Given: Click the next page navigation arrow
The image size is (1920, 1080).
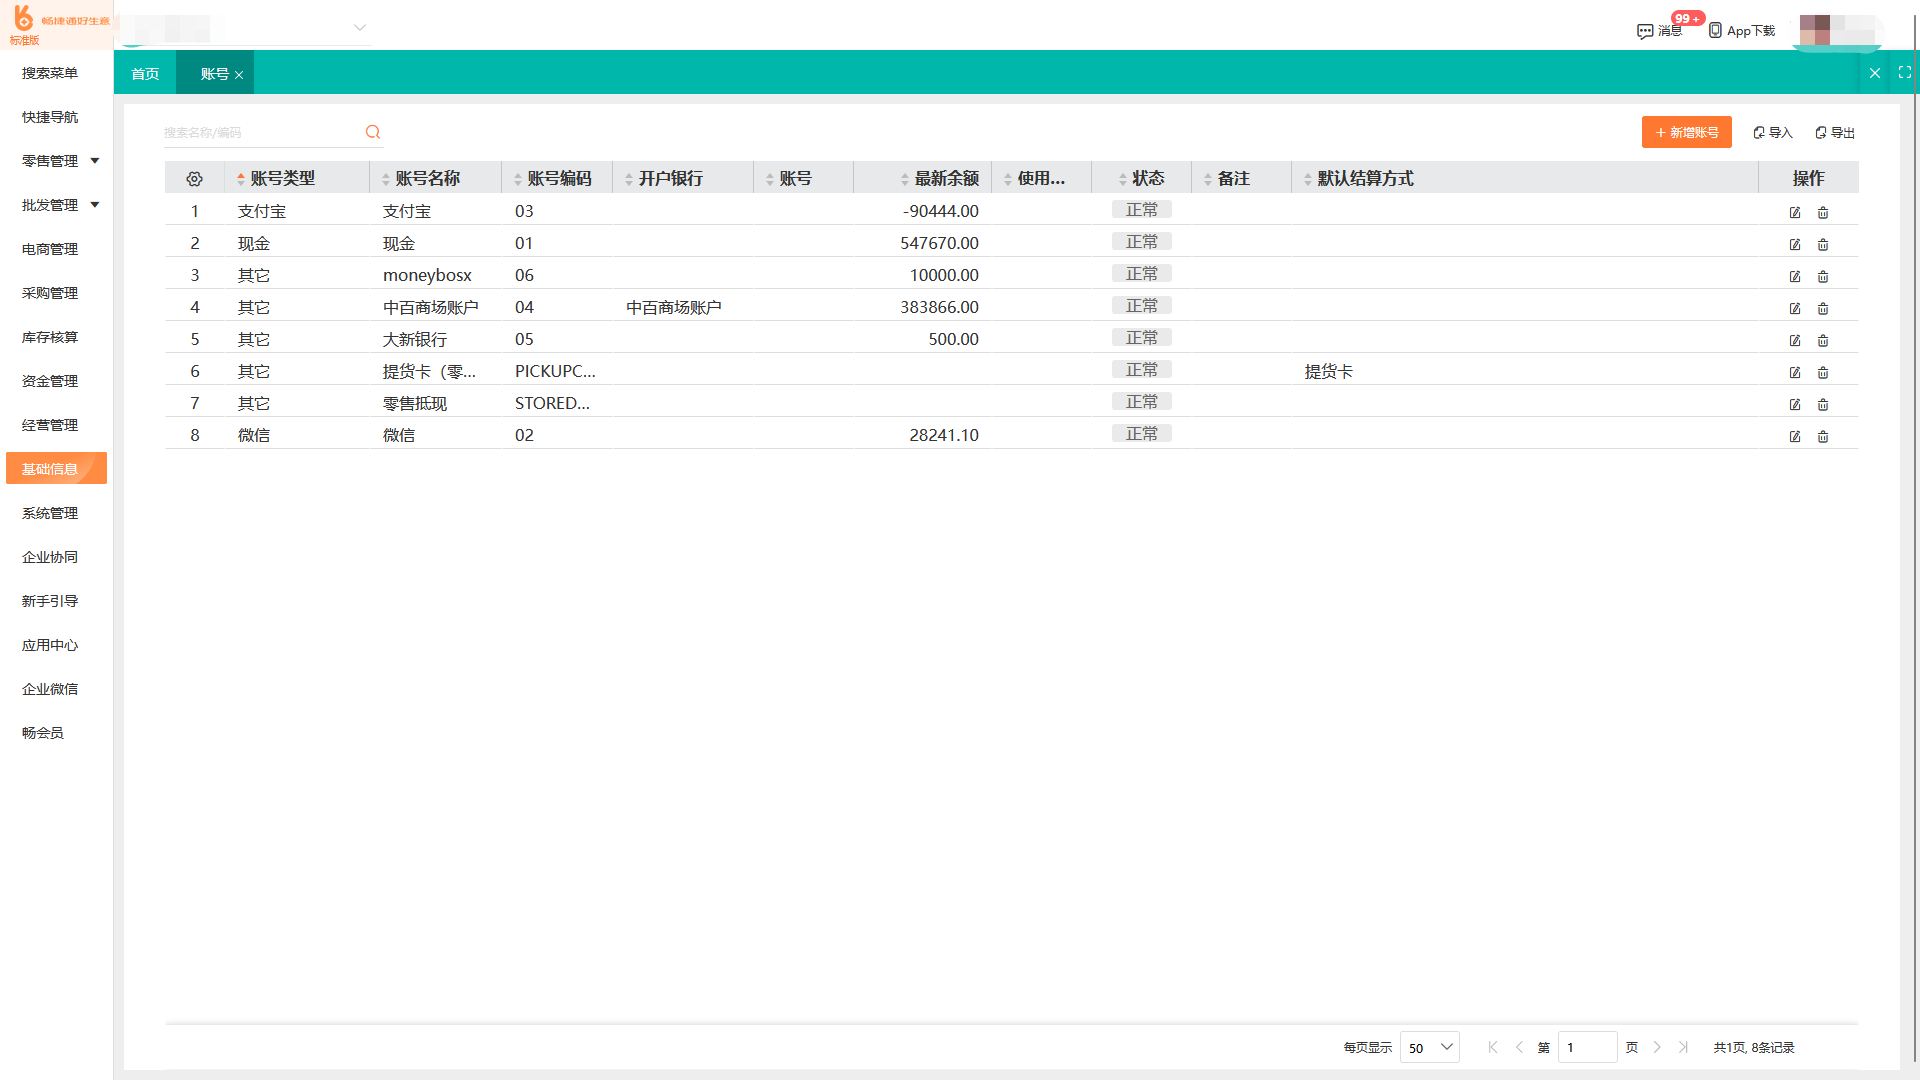Looking at the screenshot, I should pyautogui.click(x=1658, y=1047).
